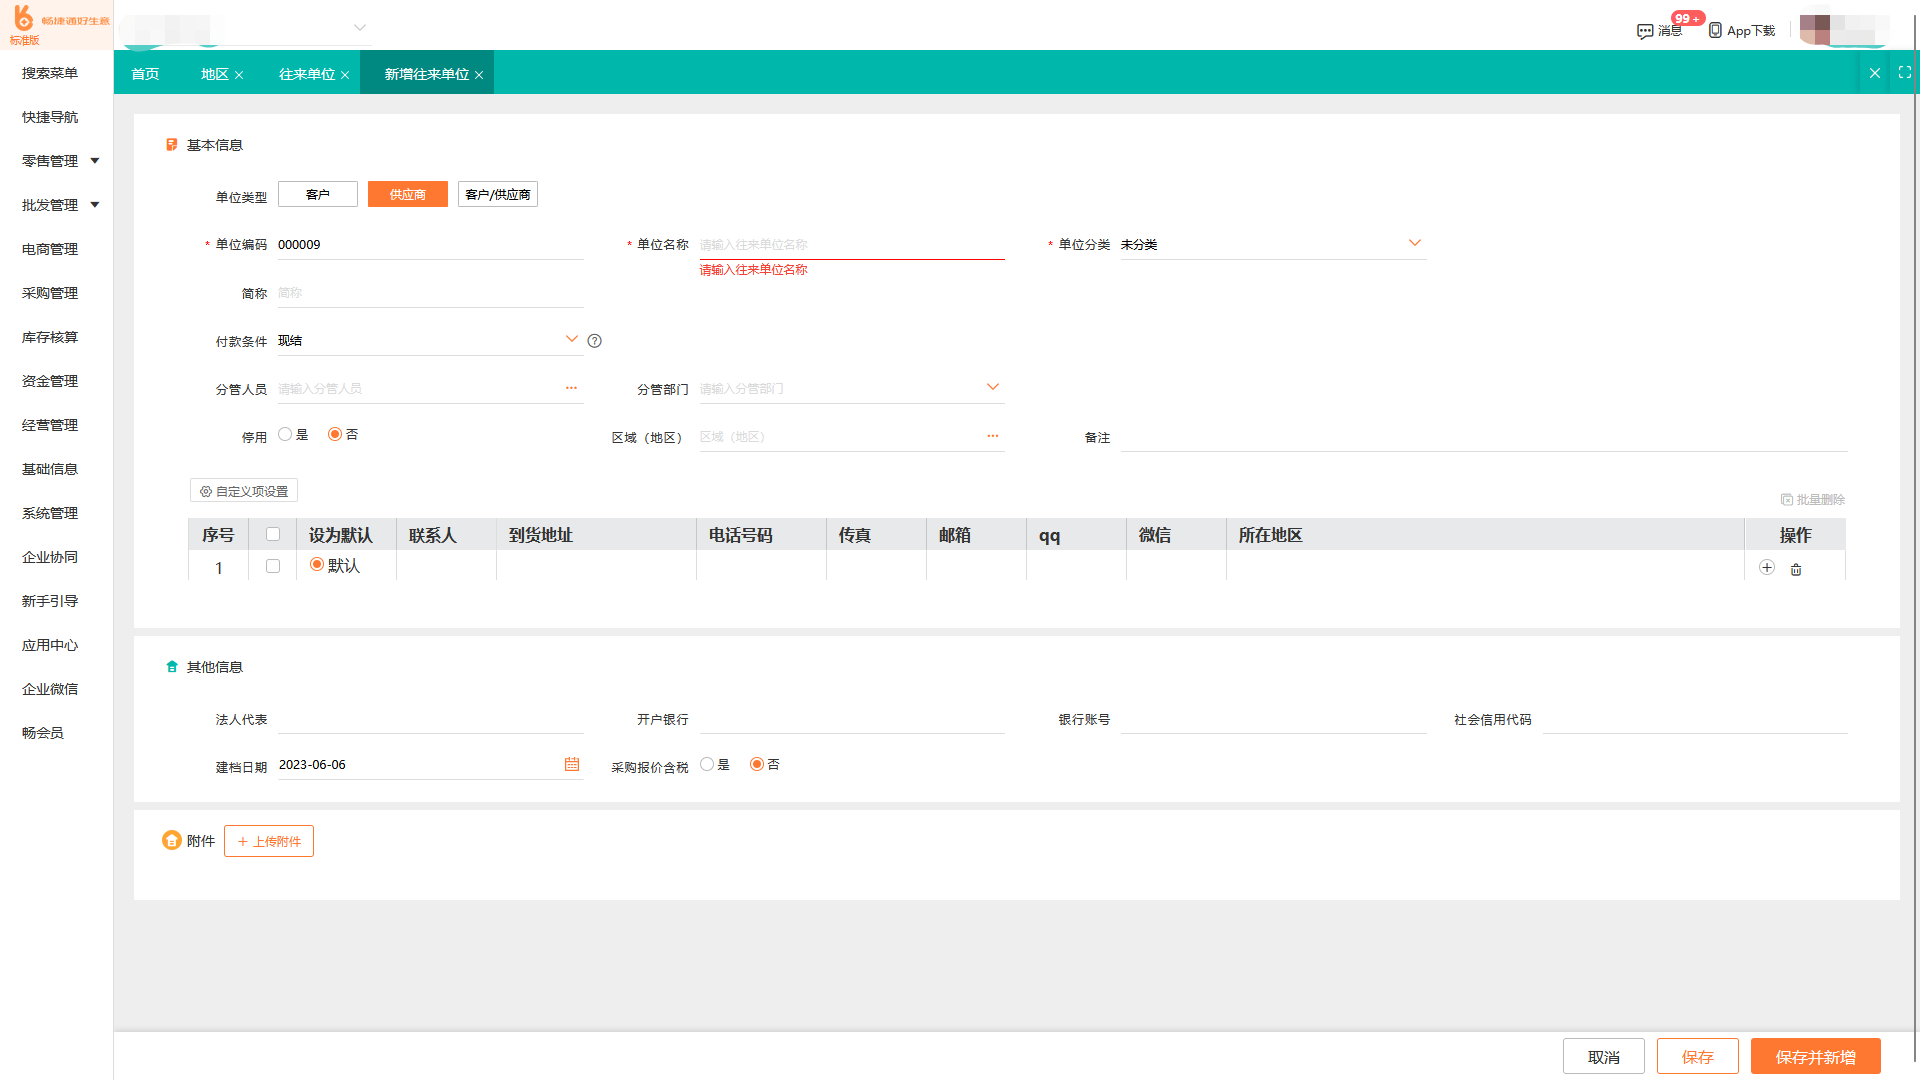Click the delete row icon in the table
The image size is (1920, 1080).
(x=1796, y=570)
